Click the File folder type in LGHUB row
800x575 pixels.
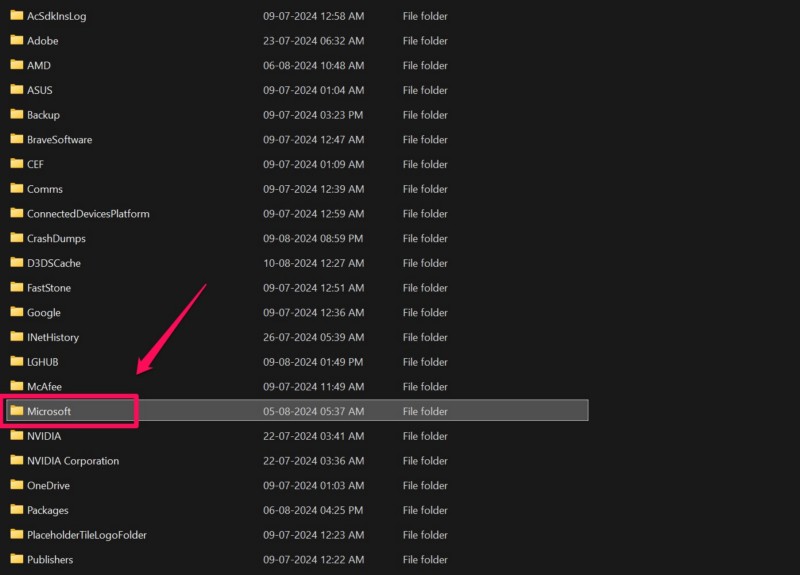425,362
